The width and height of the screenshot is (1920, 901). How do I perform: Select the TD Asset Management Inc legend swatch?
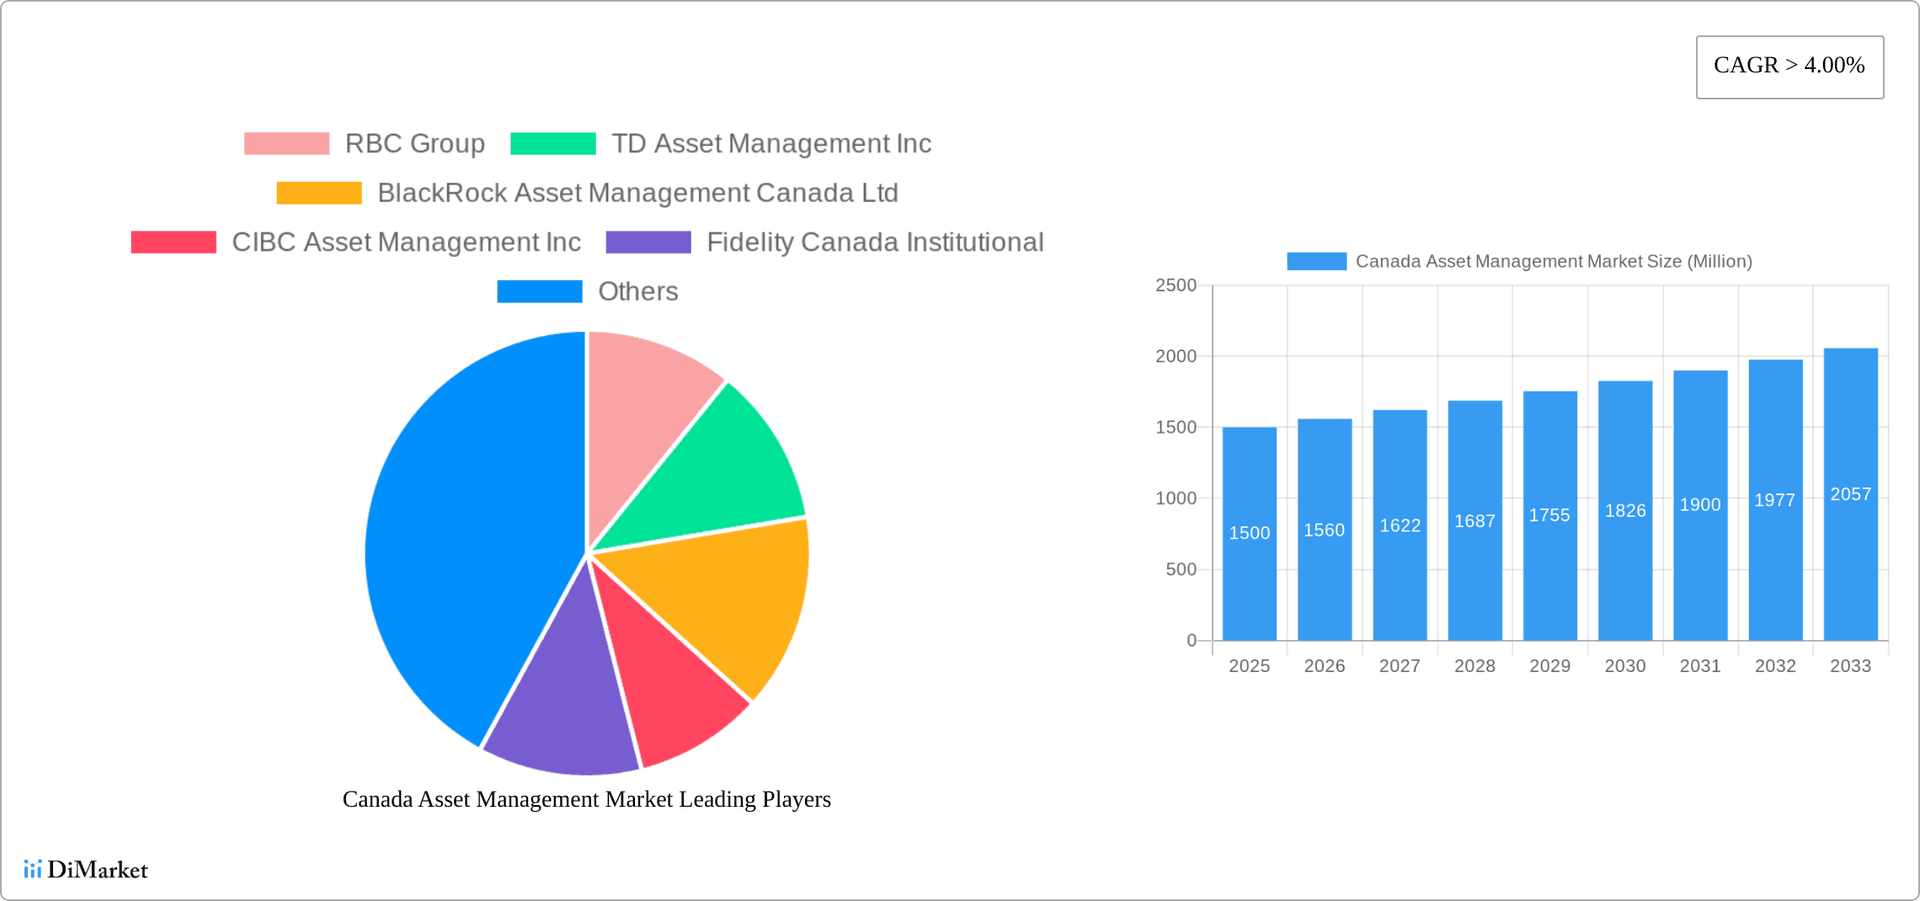click(x=551, y=143)
